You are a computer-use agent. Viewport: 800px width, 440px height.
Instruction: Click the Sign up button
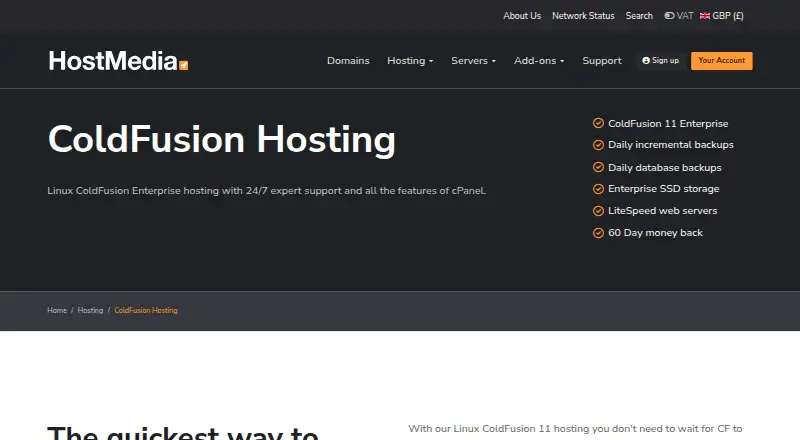pyautogui.click(x=661, y=61)
